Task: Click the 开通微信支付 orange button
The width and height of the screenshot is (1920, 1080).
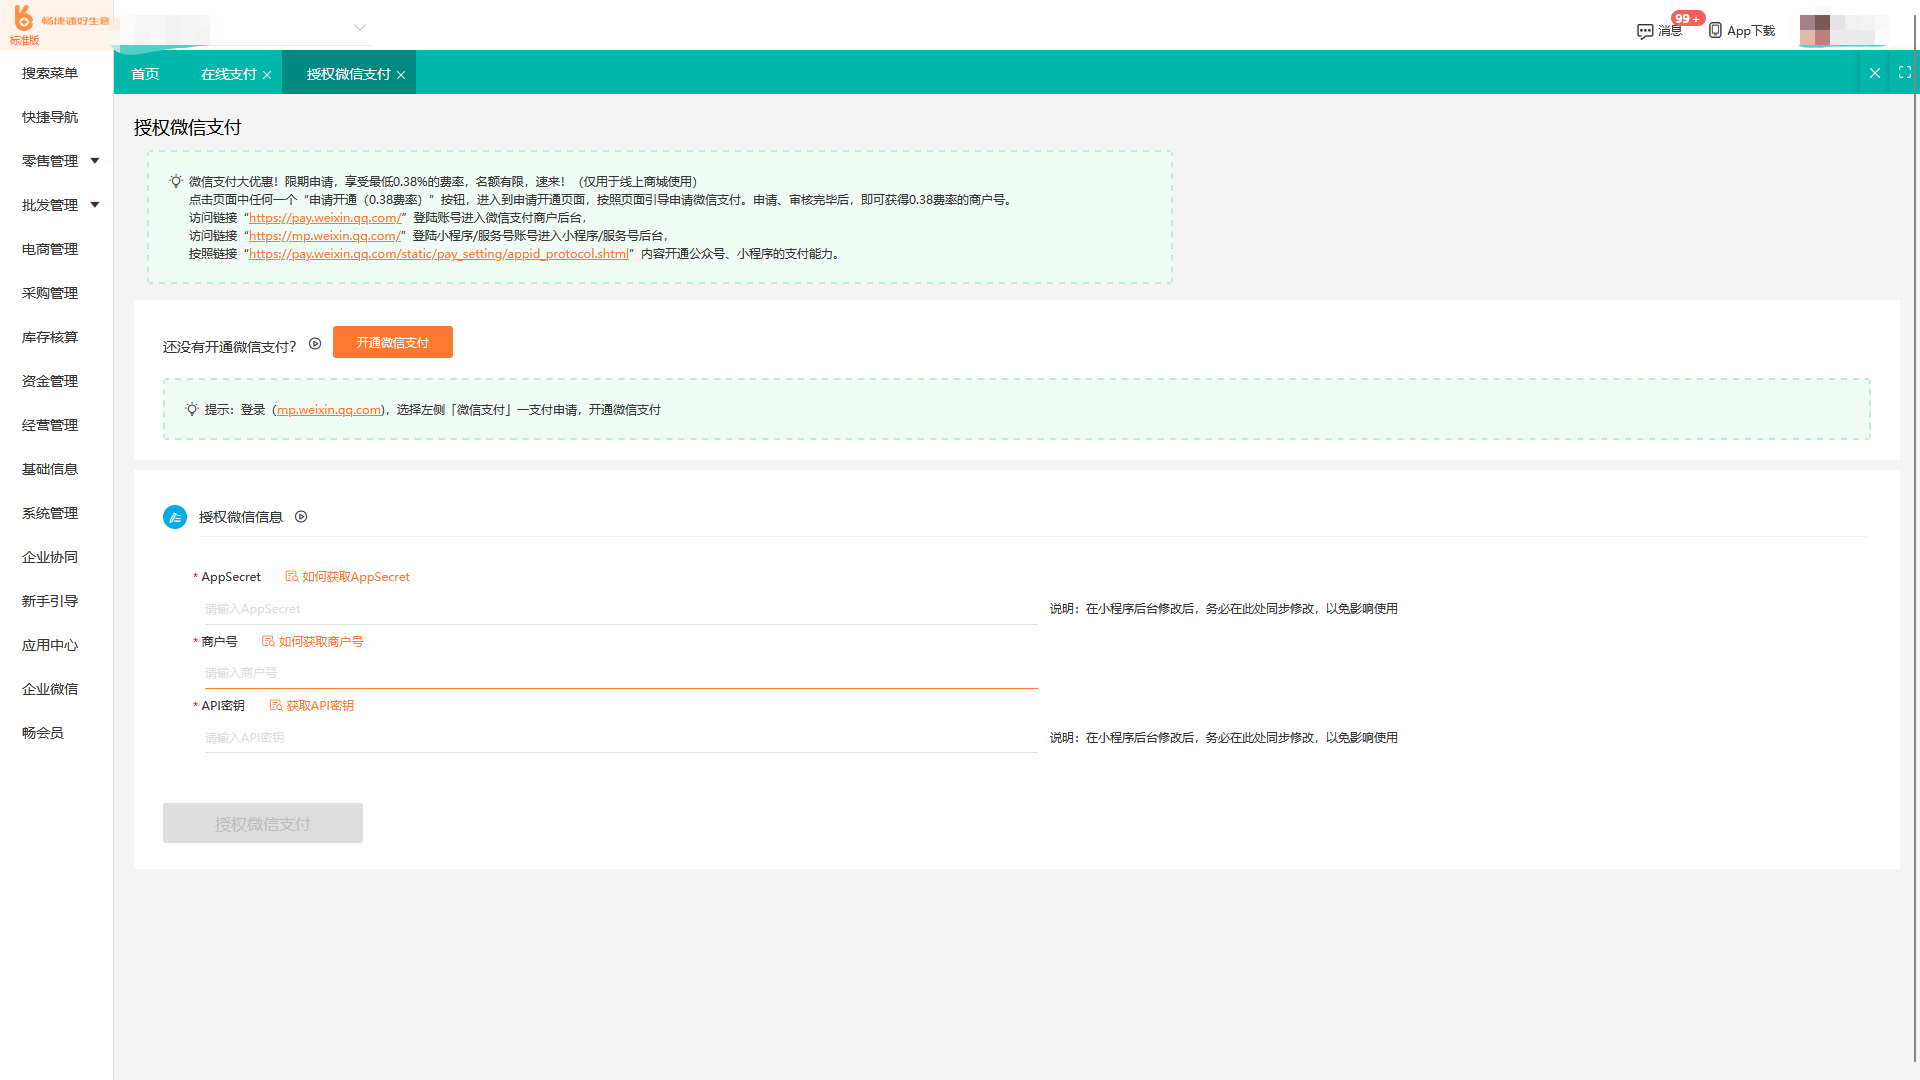Action: [x=392, y=342]
